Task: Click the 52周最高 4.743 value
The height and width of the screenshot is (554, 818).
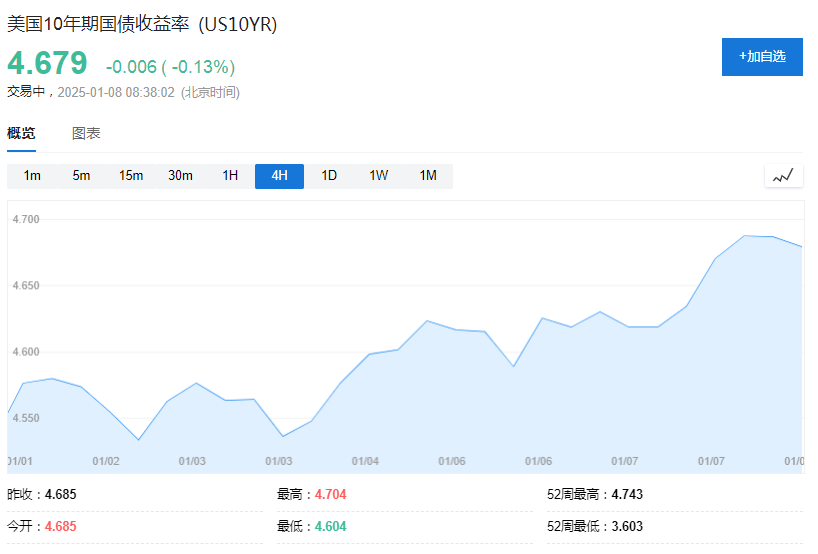Action: [x=627, y=494]
